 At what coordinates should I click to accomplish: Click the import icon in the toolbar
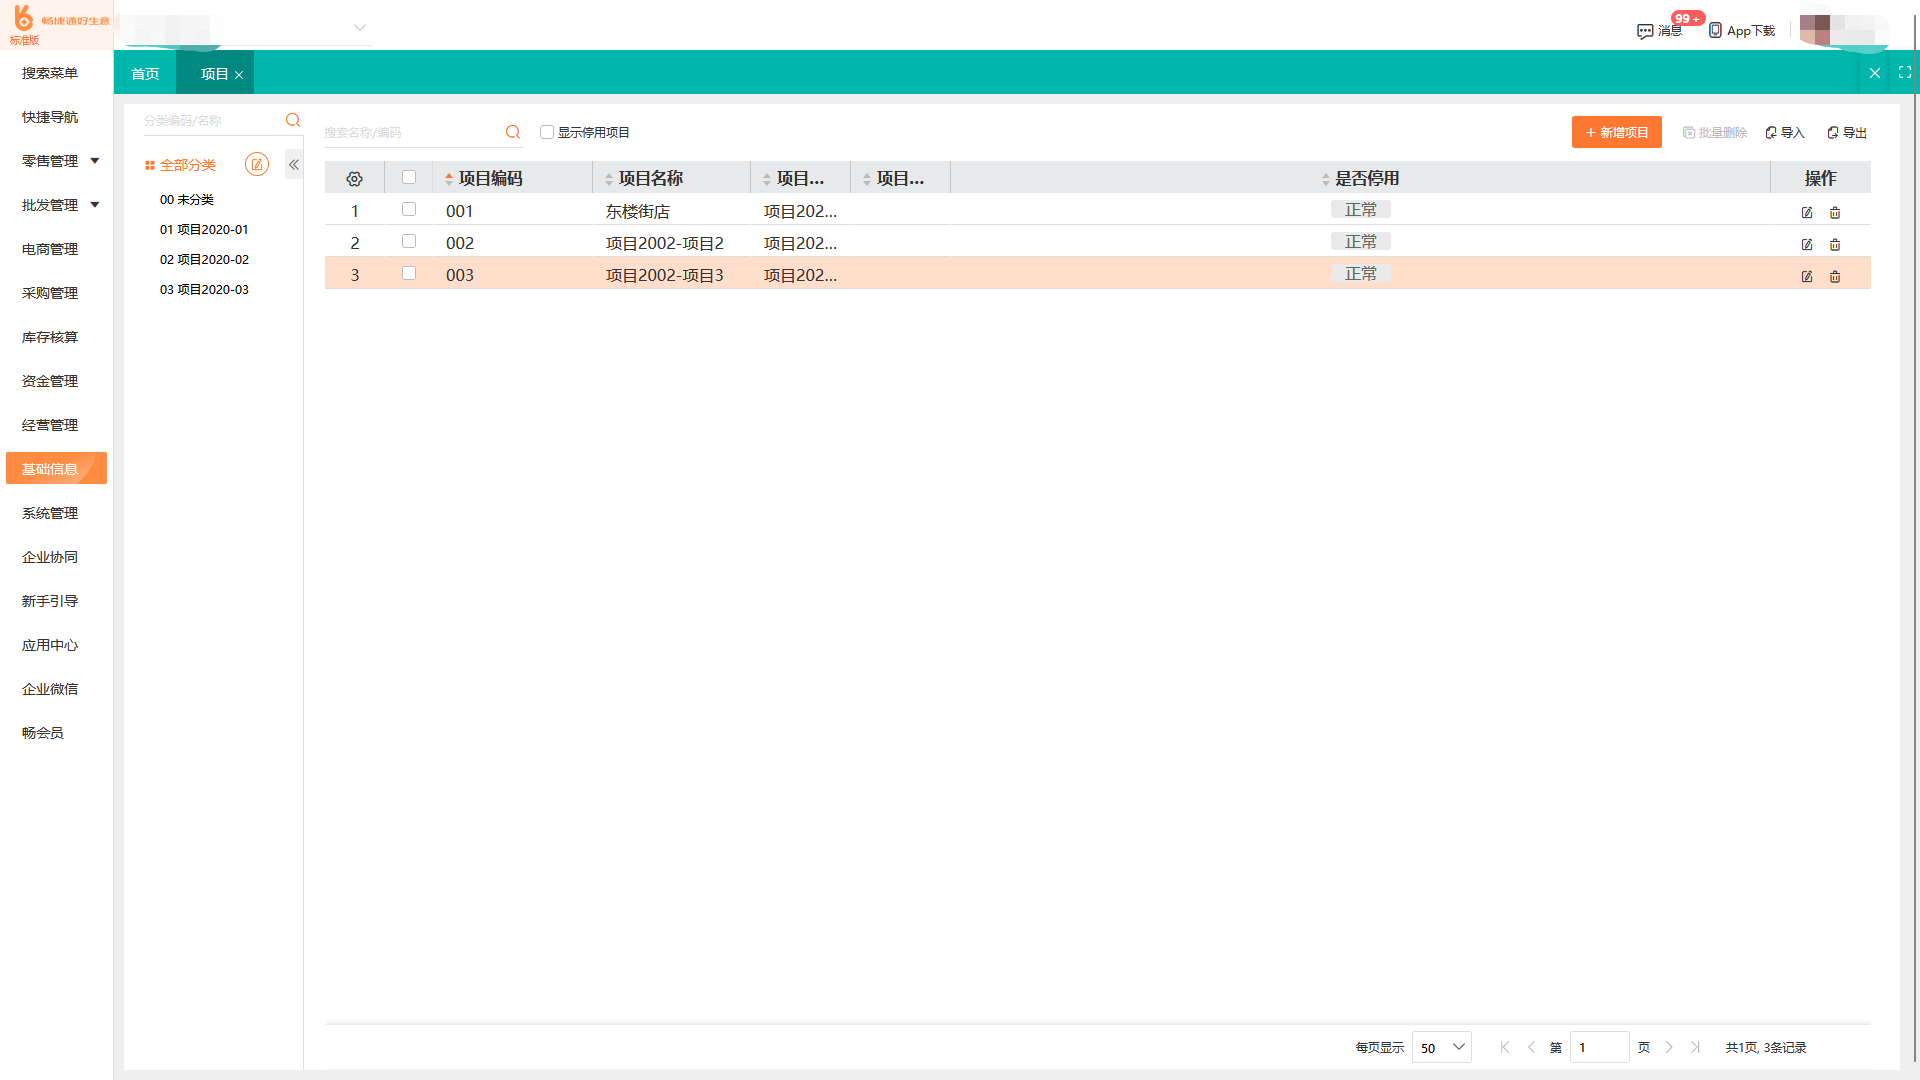1787,132
